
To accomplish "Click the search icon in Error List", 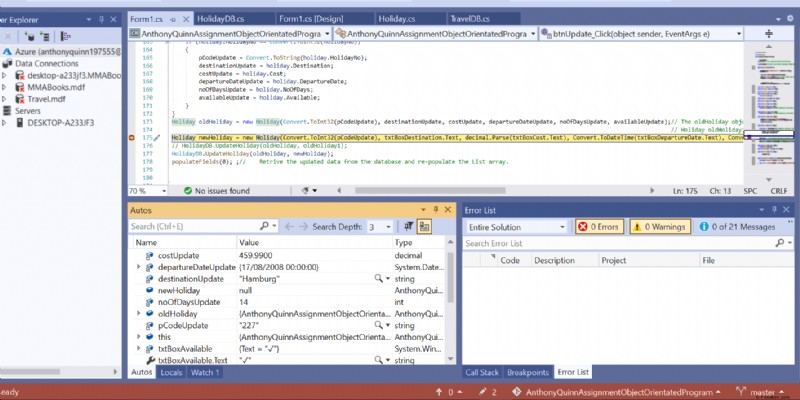I will (779, 243).
